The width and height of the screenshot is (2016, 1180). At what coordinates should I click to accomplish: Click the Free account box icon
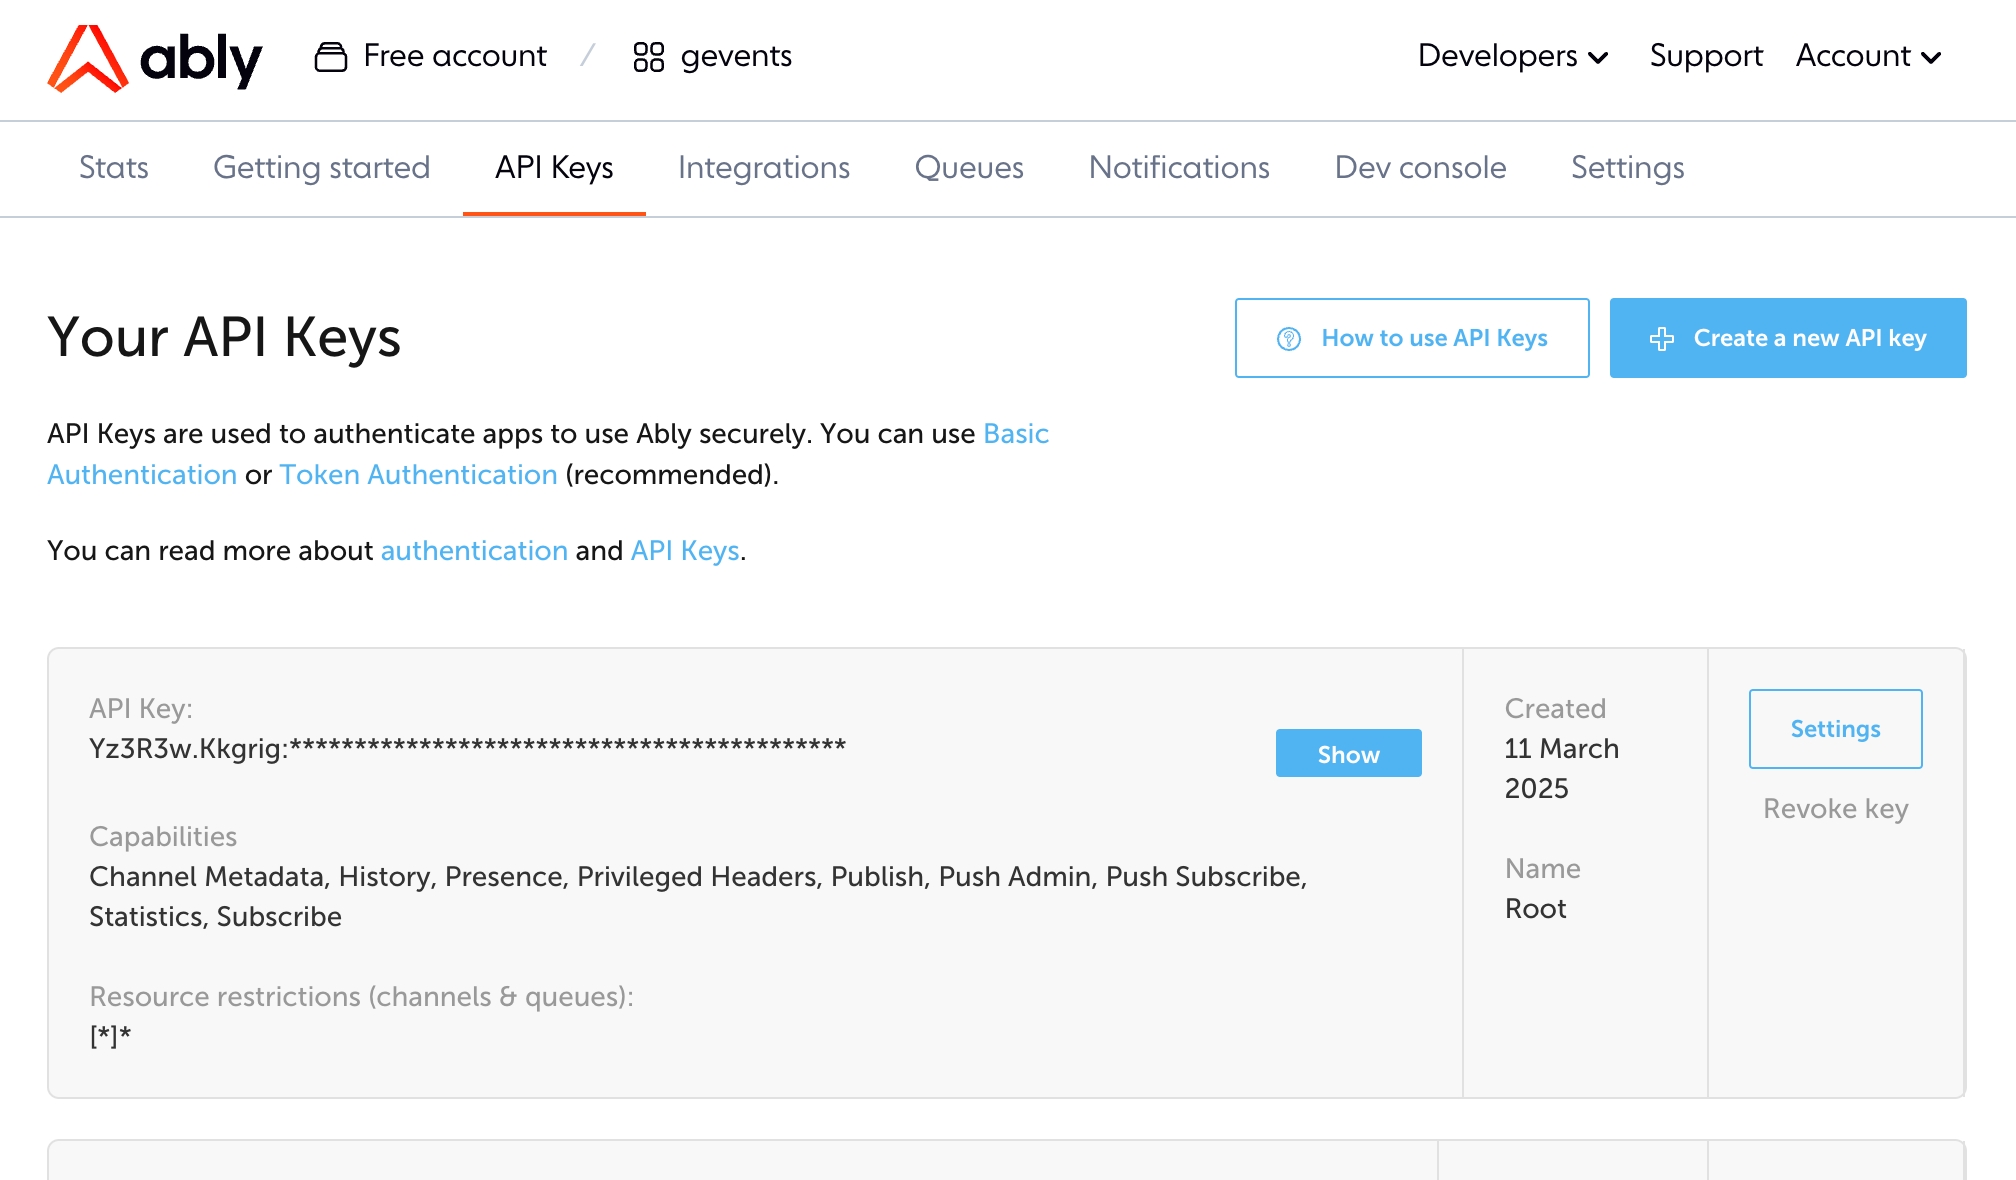(331, 57)
